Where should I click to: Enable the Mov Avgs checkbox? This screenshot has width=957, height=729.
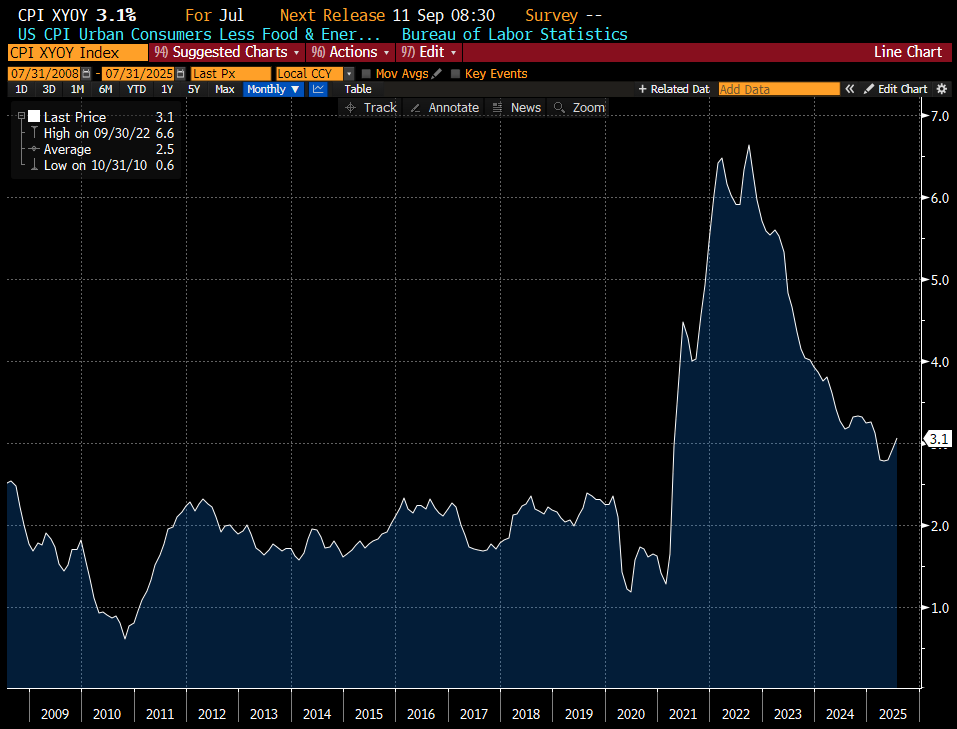[x=366, y=73]
